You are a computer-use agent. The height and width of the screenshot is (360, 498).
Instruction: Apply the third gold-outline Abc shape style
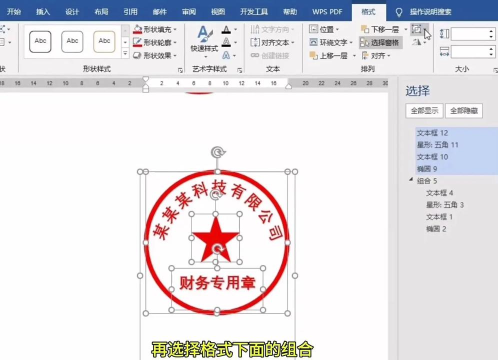[x=104, y=42]
